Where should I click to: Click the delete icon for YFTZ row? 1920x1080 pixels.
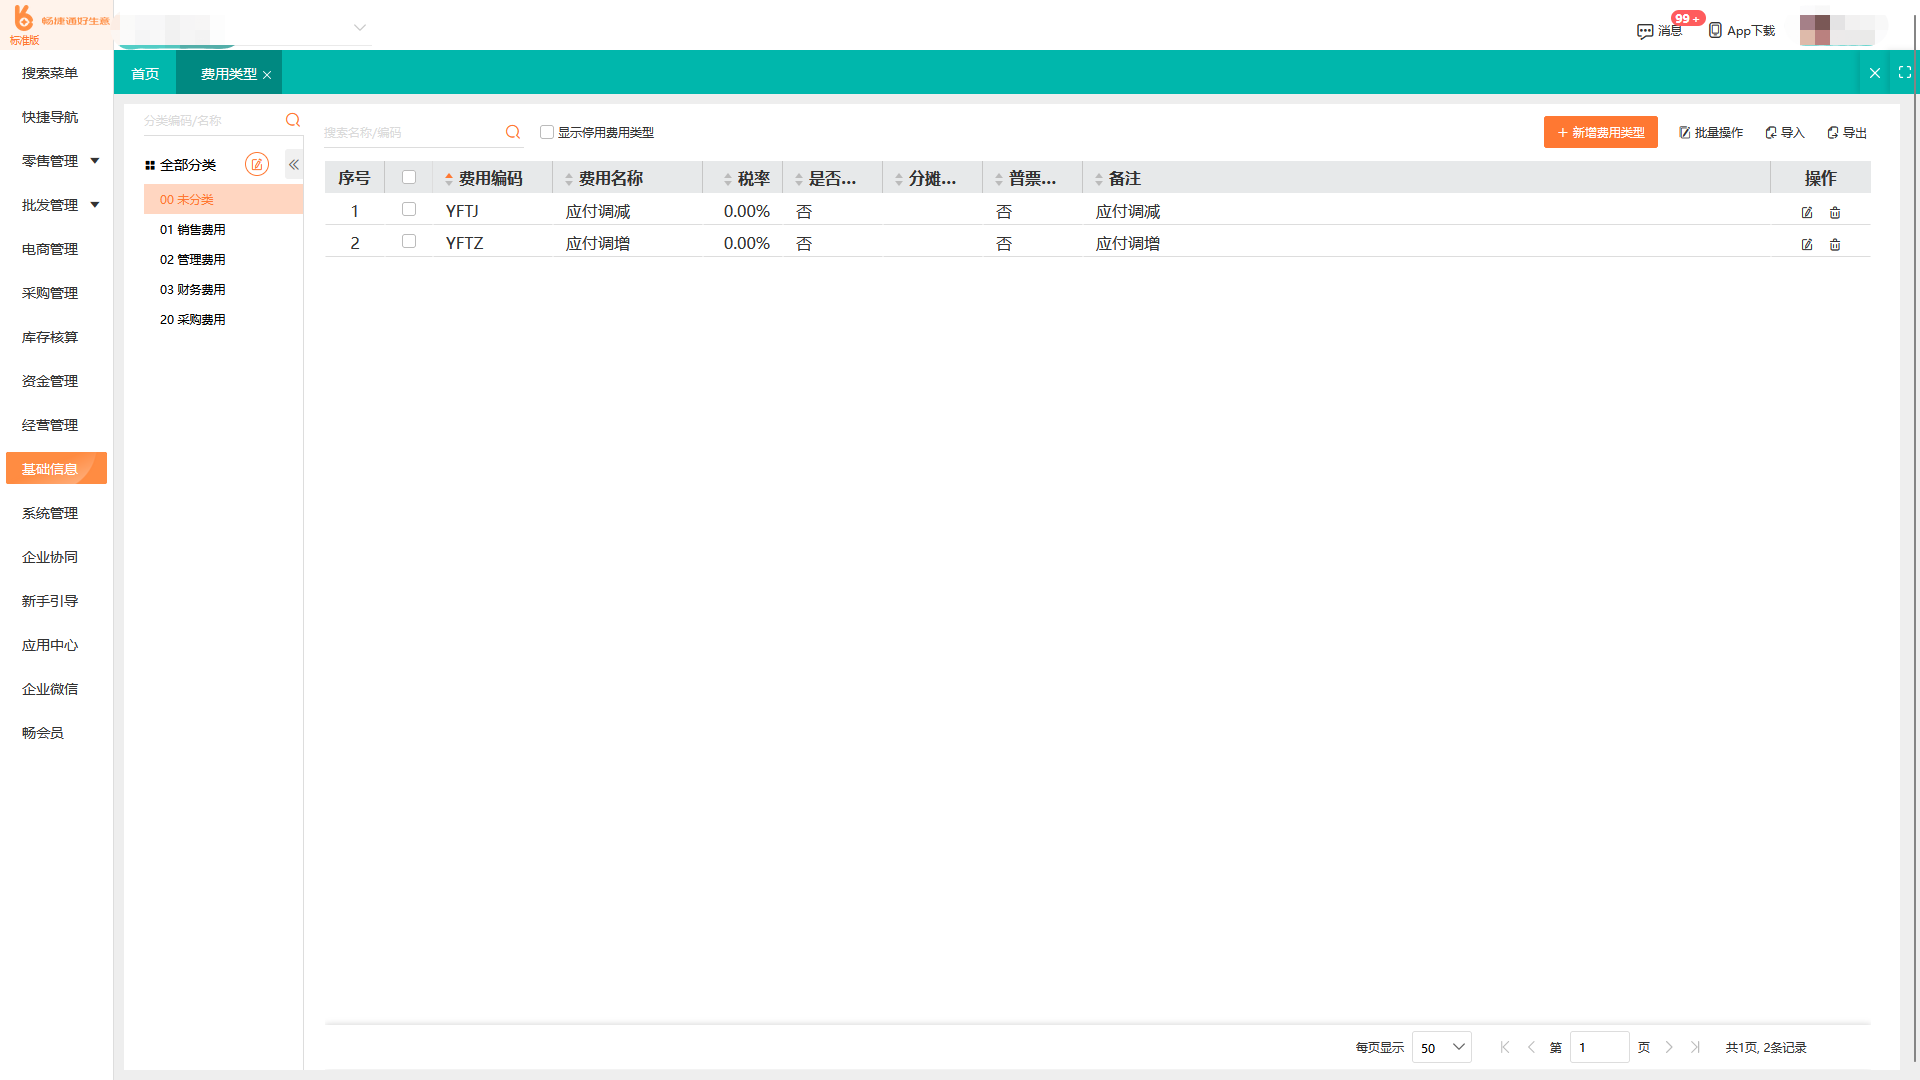(x=1836, y=244)
